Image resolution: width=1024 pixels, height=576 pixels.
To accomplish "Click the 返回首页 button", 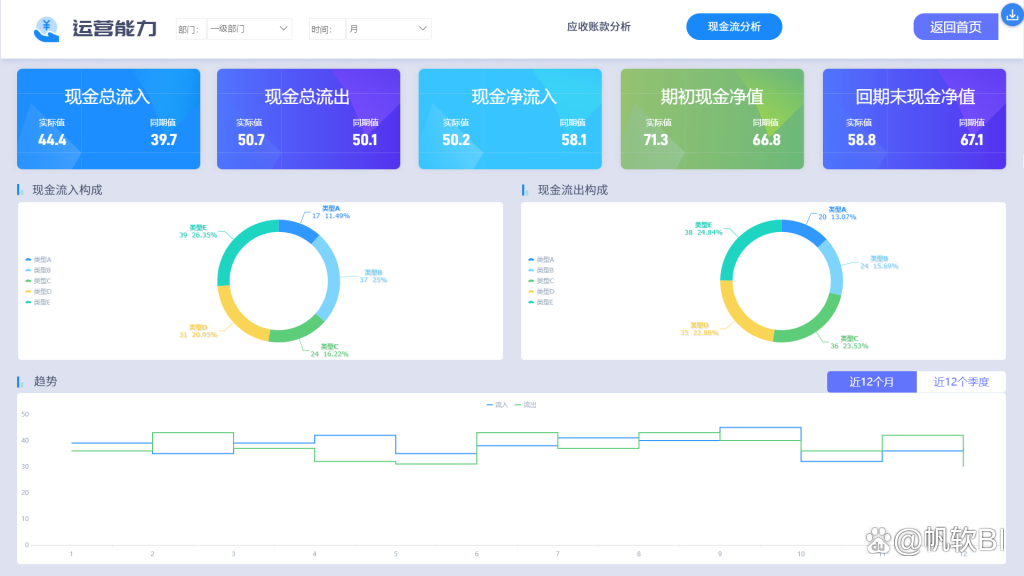I will click(955, 27).
